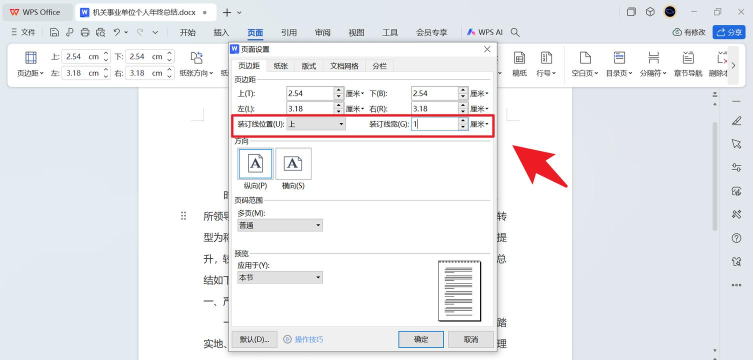The image size is (753, 360).
Task: Click the print icon in quick toolbar
Action: (x=85, y=33)
